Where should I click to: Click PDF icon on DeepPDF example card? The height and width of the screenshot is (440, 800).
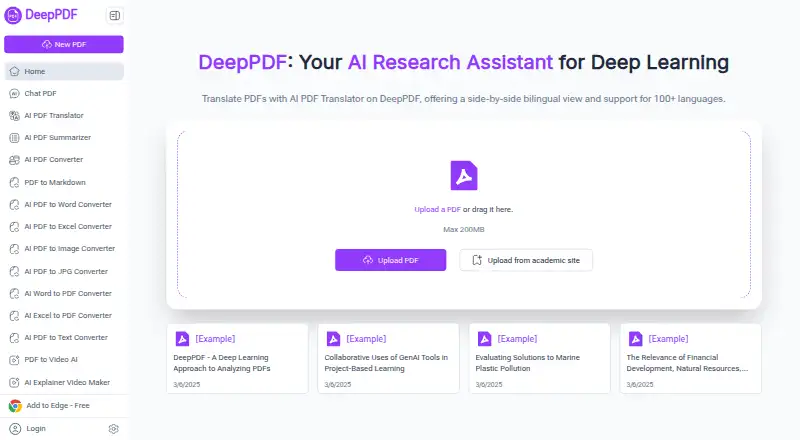[182, 338]
